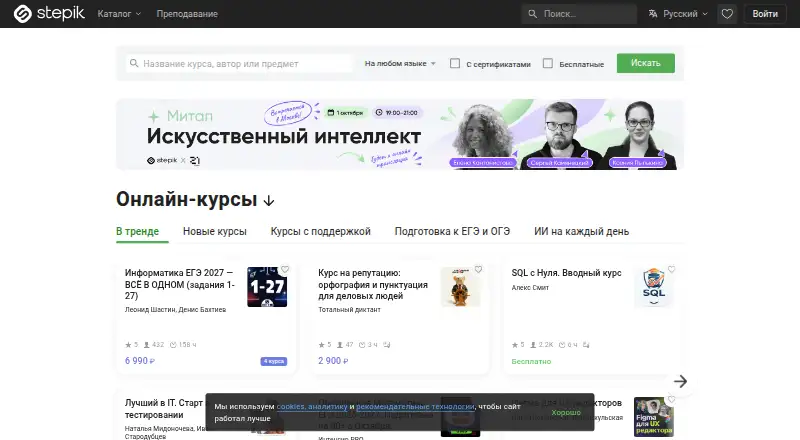Click the Бесплатно price label
This screenshot has height=440, width=800.
(531, 361)
